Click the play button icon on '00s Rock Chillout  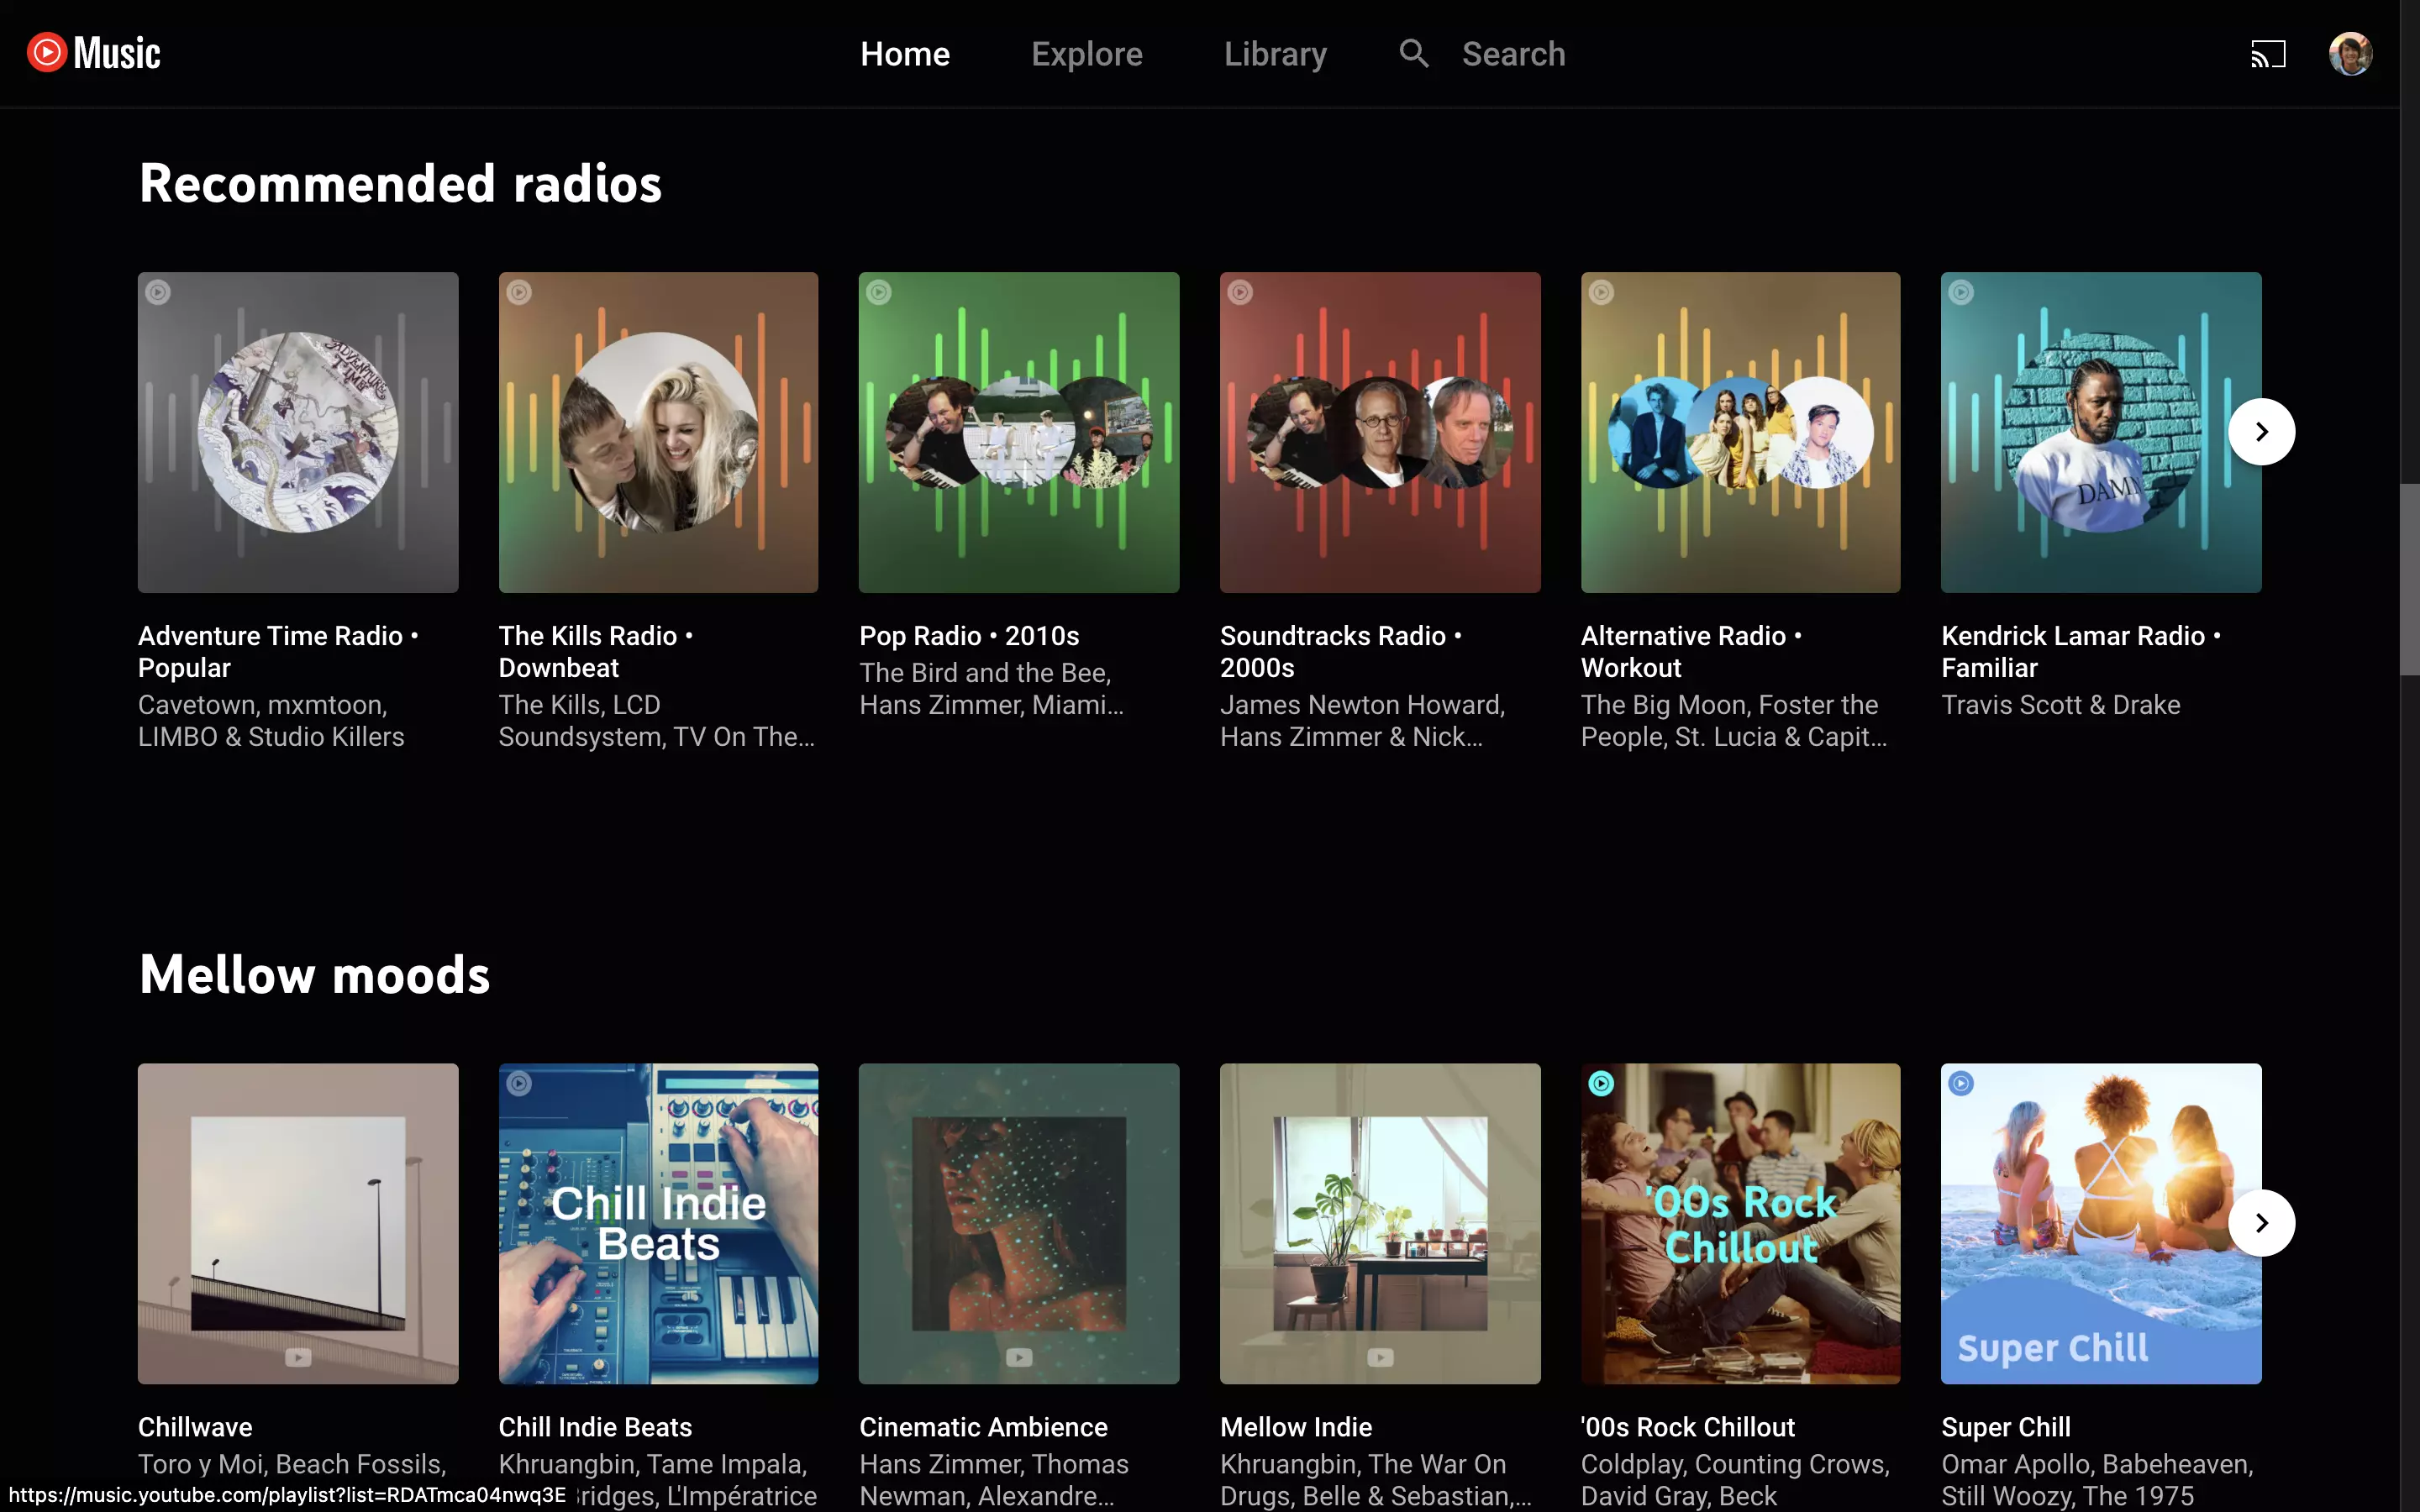[x=1599, y=1080]
